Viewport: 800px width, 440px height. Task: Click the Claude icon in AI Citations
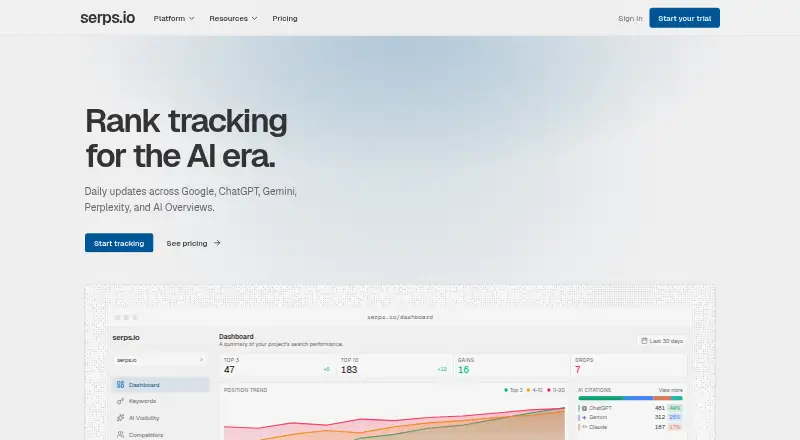[x=584, y=427]
